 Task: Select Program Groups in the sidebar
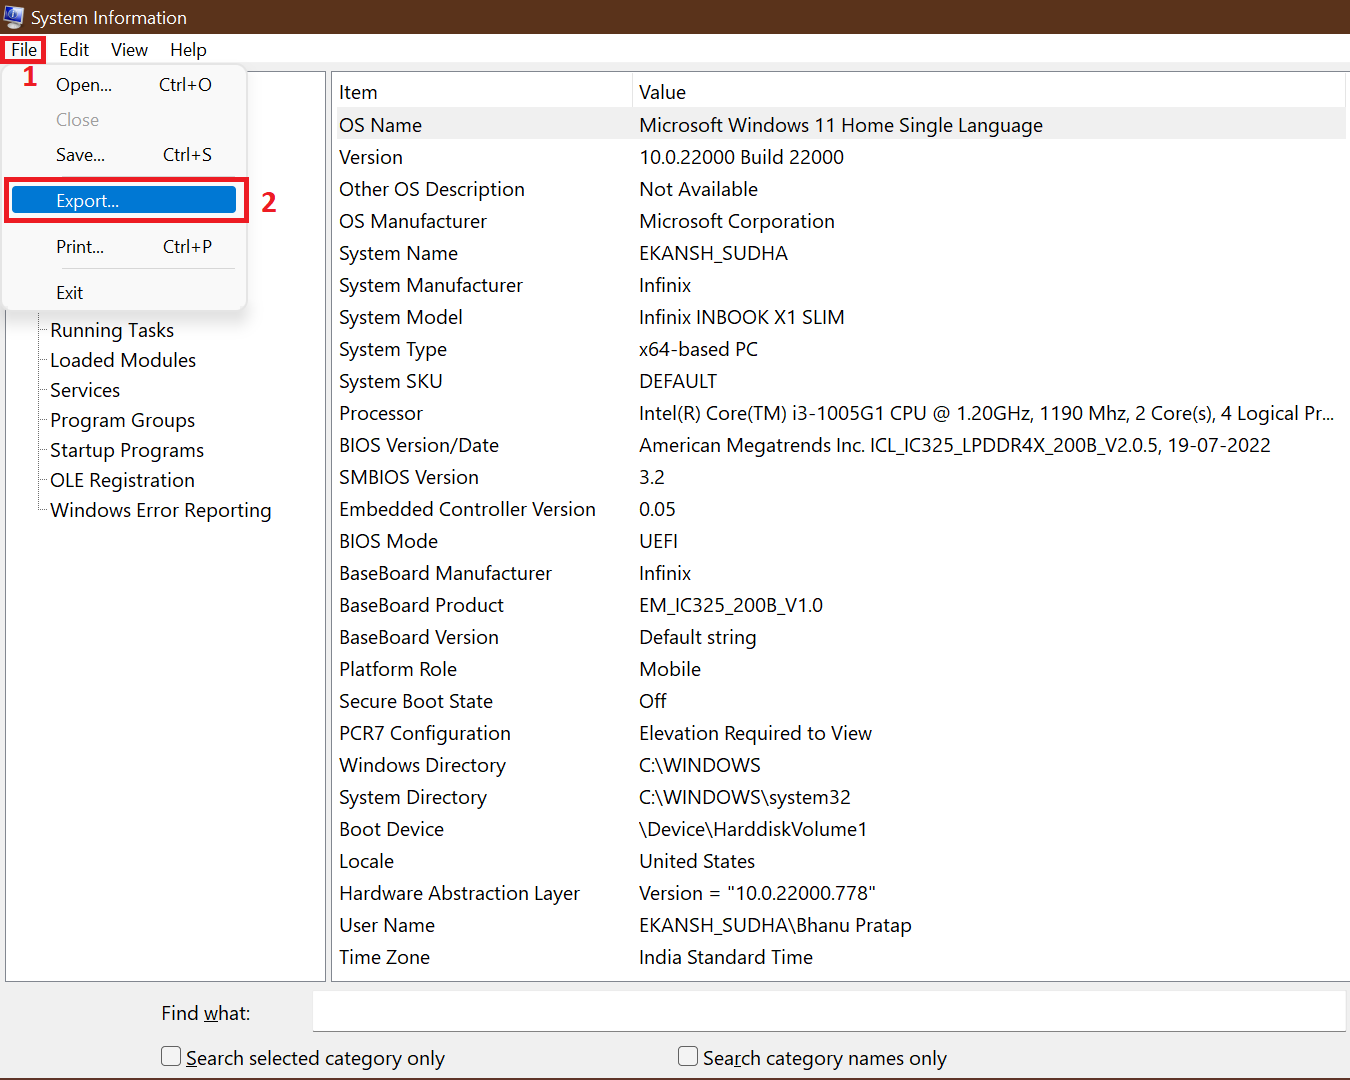pos(122,420)
